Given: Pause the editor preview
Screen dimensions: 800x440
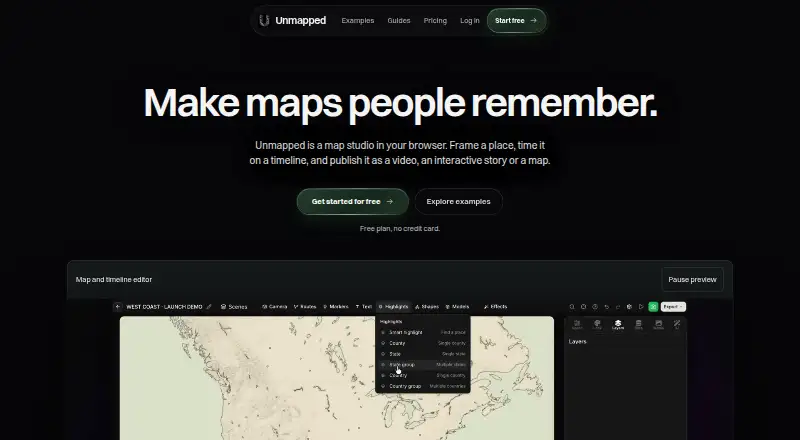Looking at the screenshot, I should (692, 280).
